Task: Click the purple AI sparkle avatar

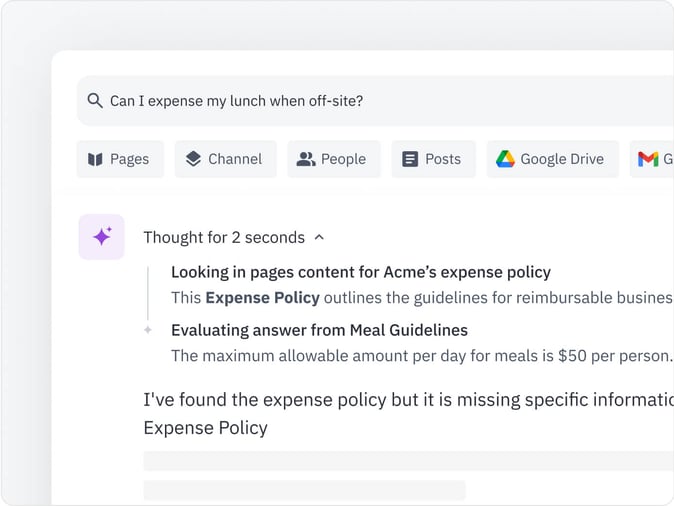Action: coord(101,237)
